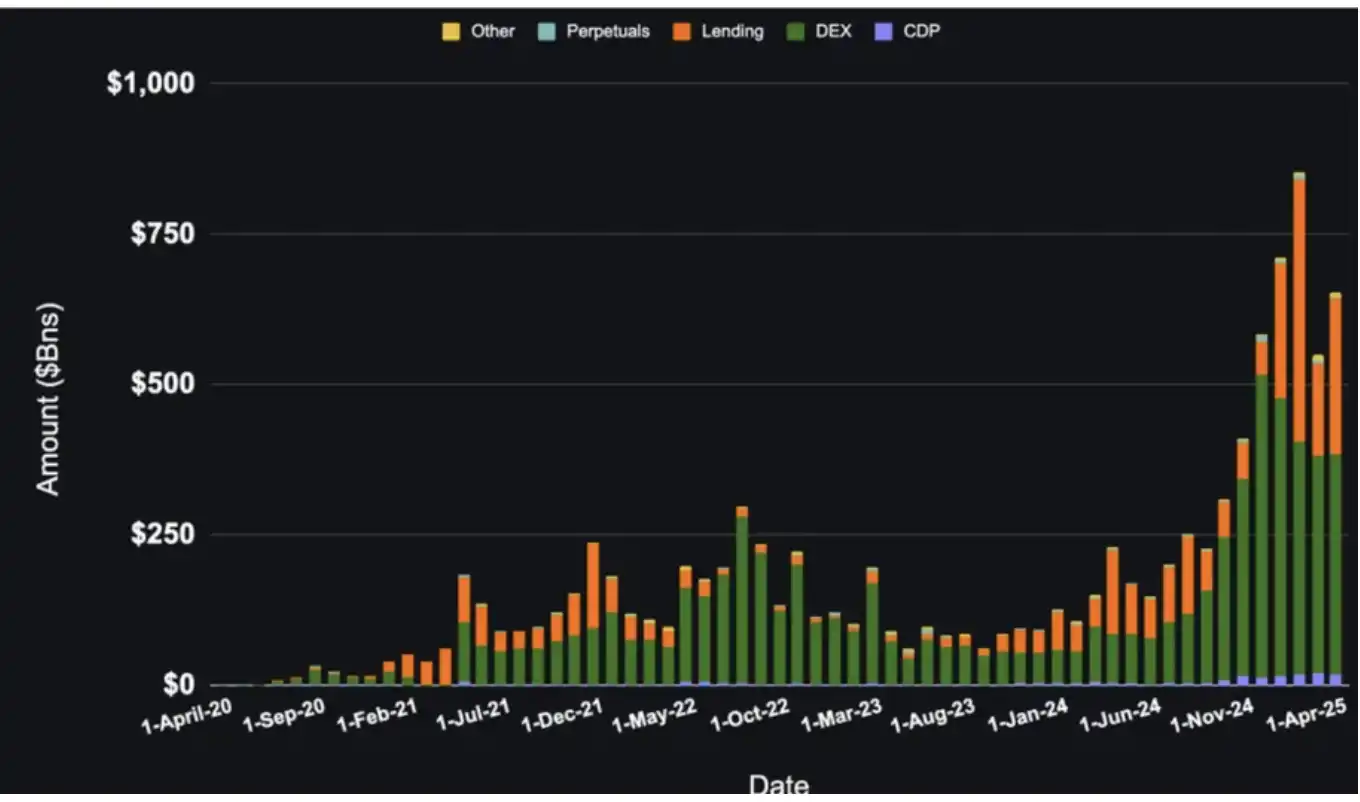Hide the Other series via legend label
The image size is (1360, 802).
(x=492, y=32)
